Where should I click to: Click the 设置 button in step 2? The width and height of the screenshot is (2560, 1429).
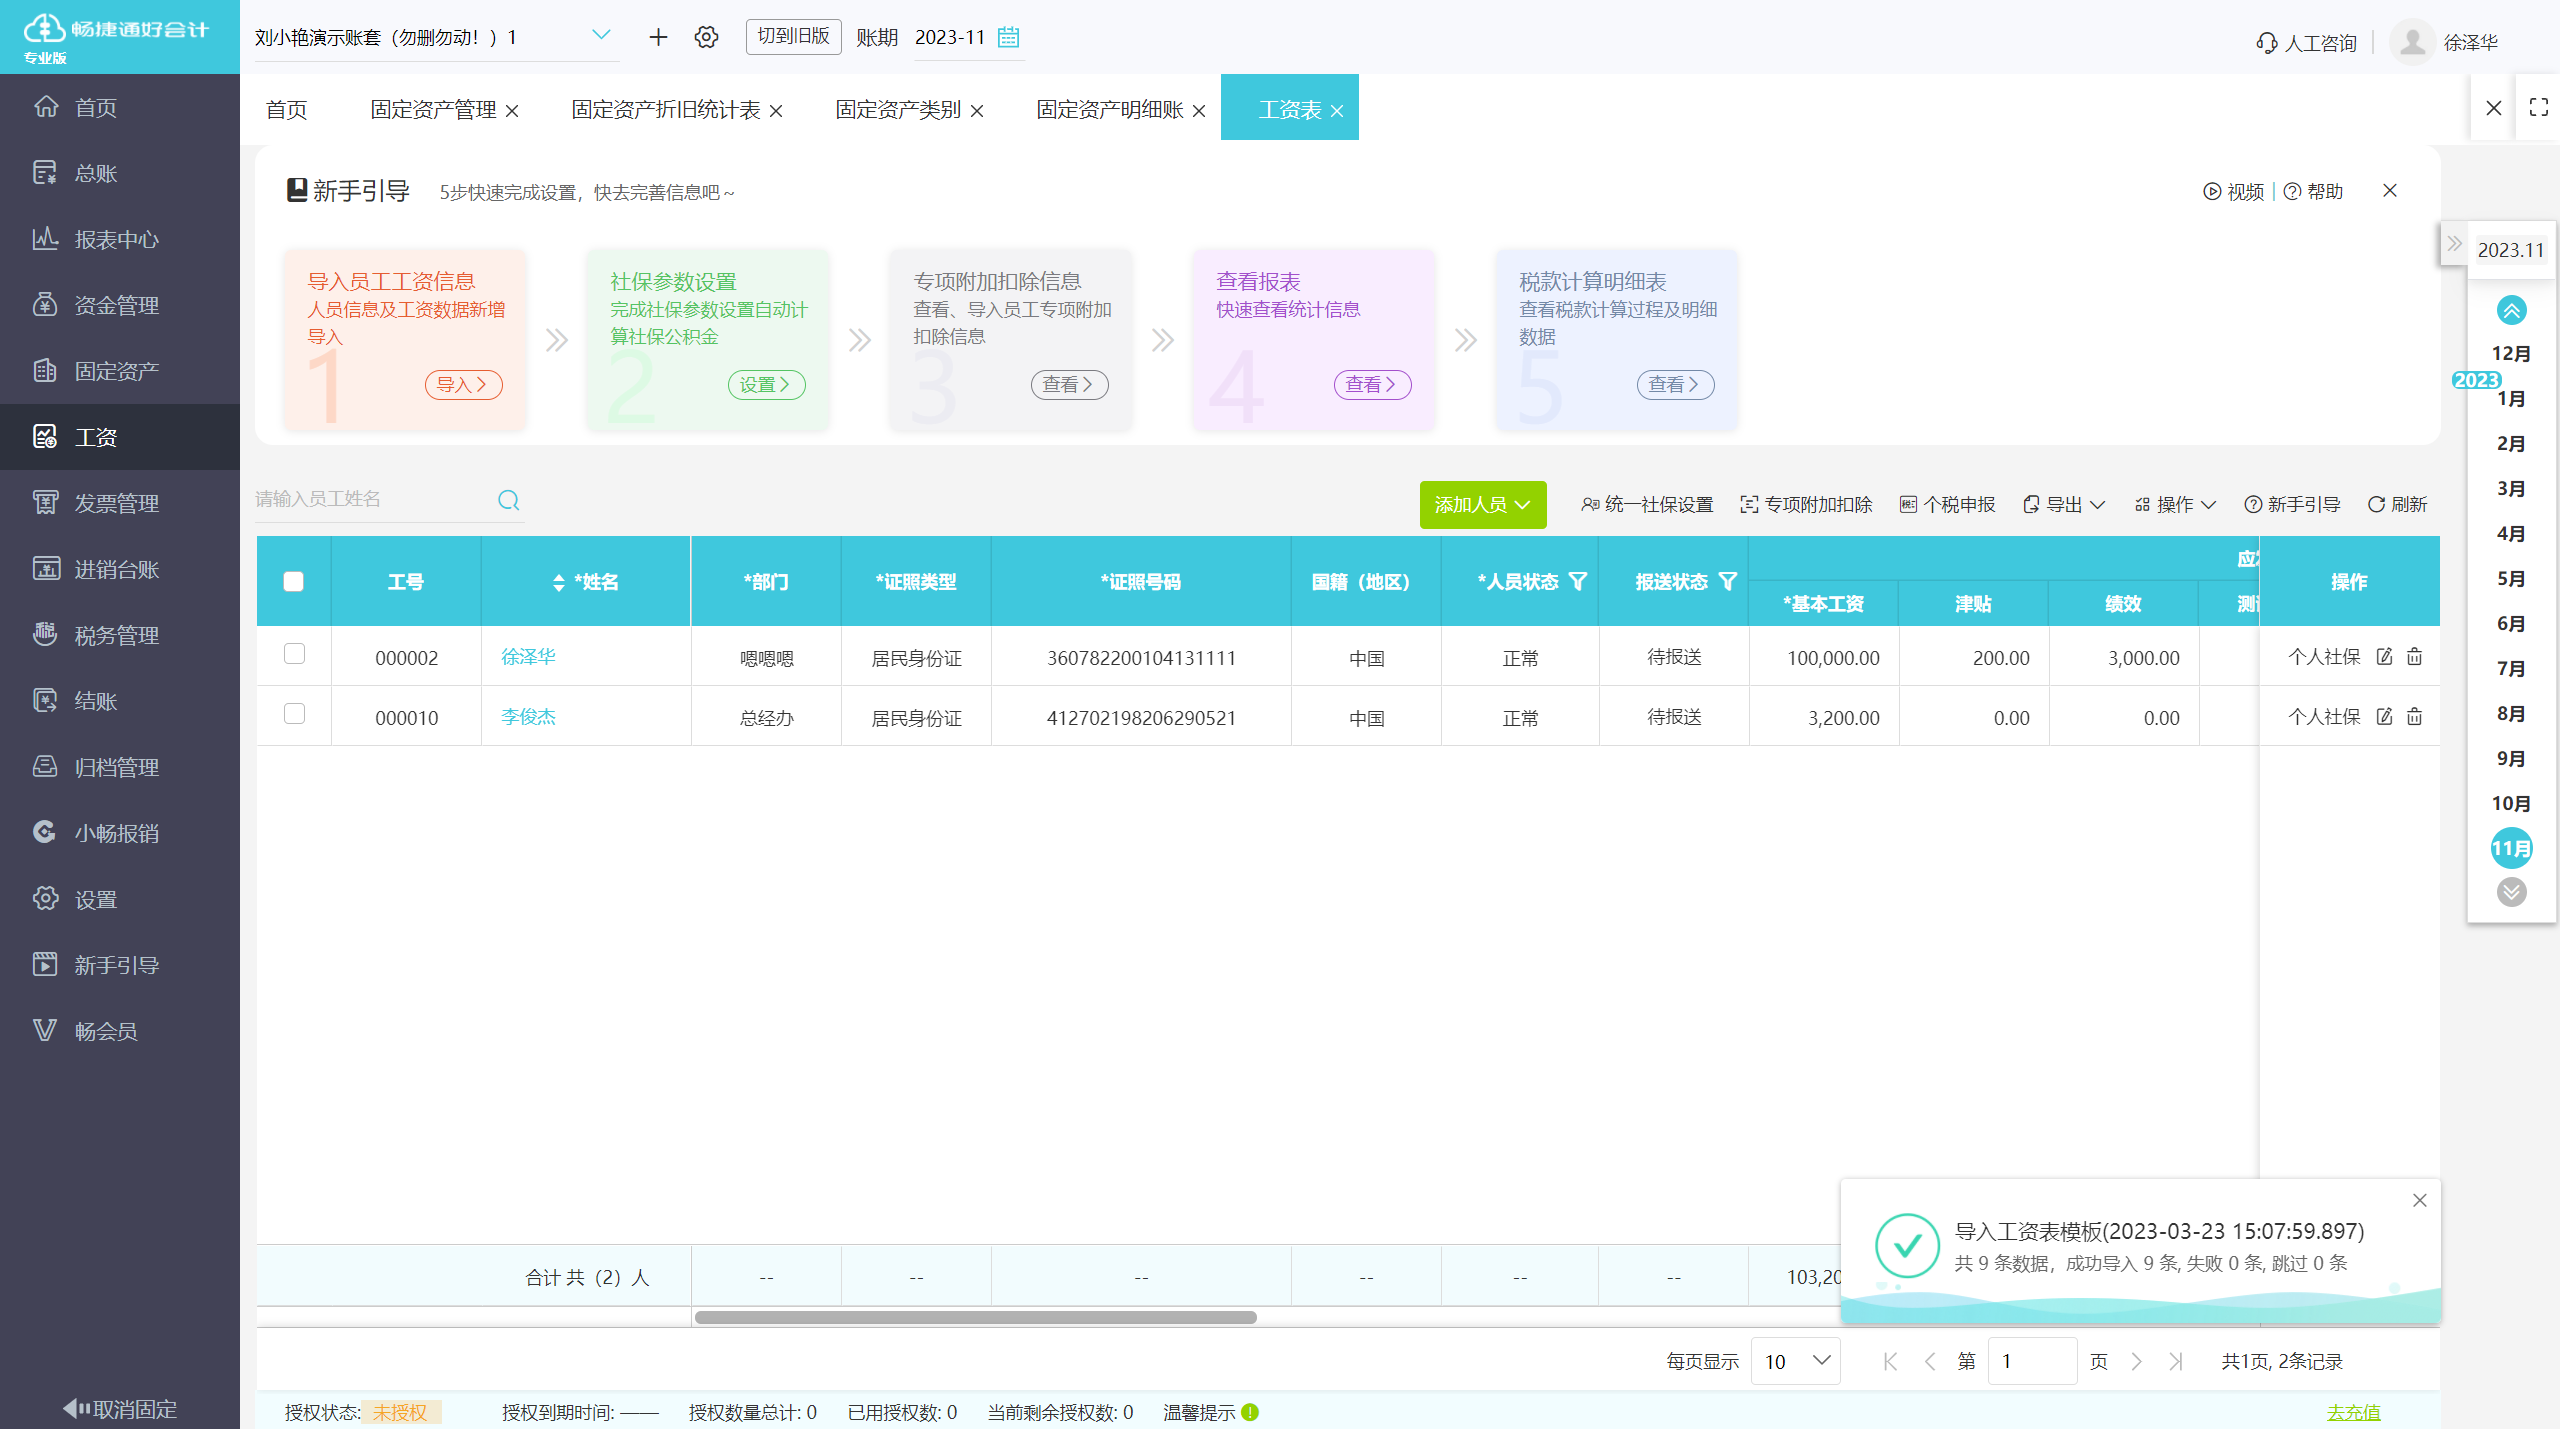pos(767,385)
